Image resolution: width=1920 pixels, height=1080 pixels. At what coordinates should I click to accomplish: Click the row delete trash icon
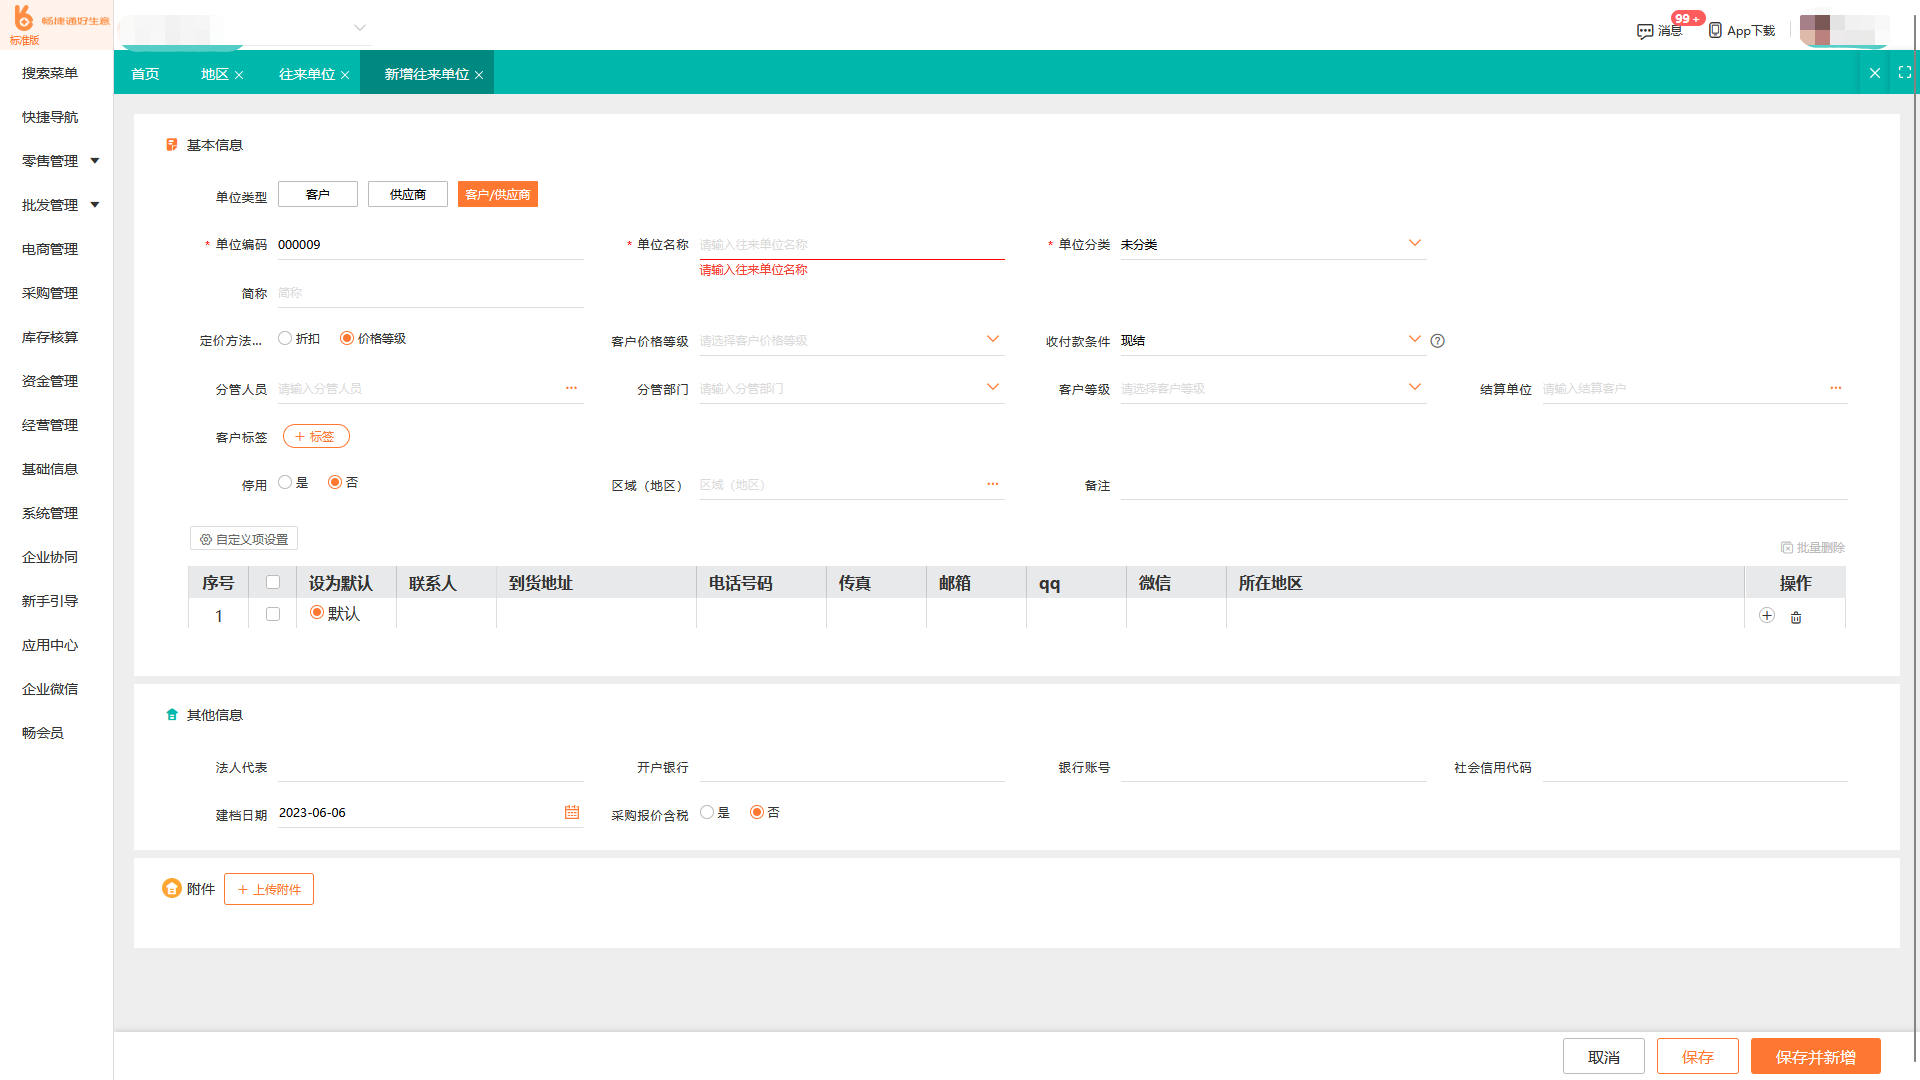pyautogui.click(x=1796, y=616)
